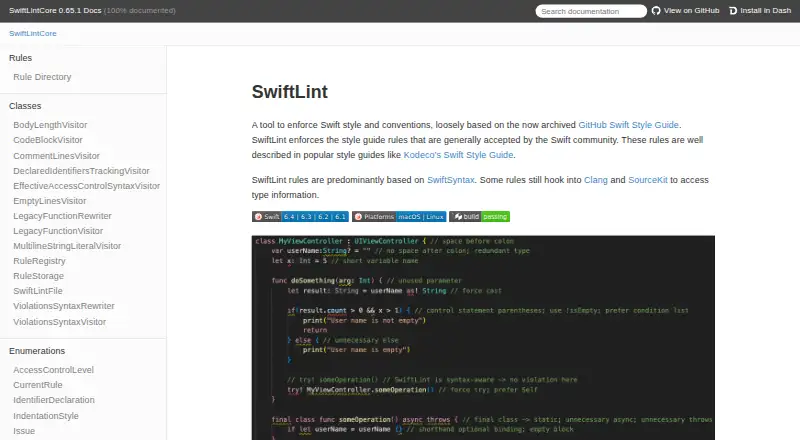Open the Classes section heading
This screenshot has height=440, width=800.
pyautogui.click(x=25, y=106)
